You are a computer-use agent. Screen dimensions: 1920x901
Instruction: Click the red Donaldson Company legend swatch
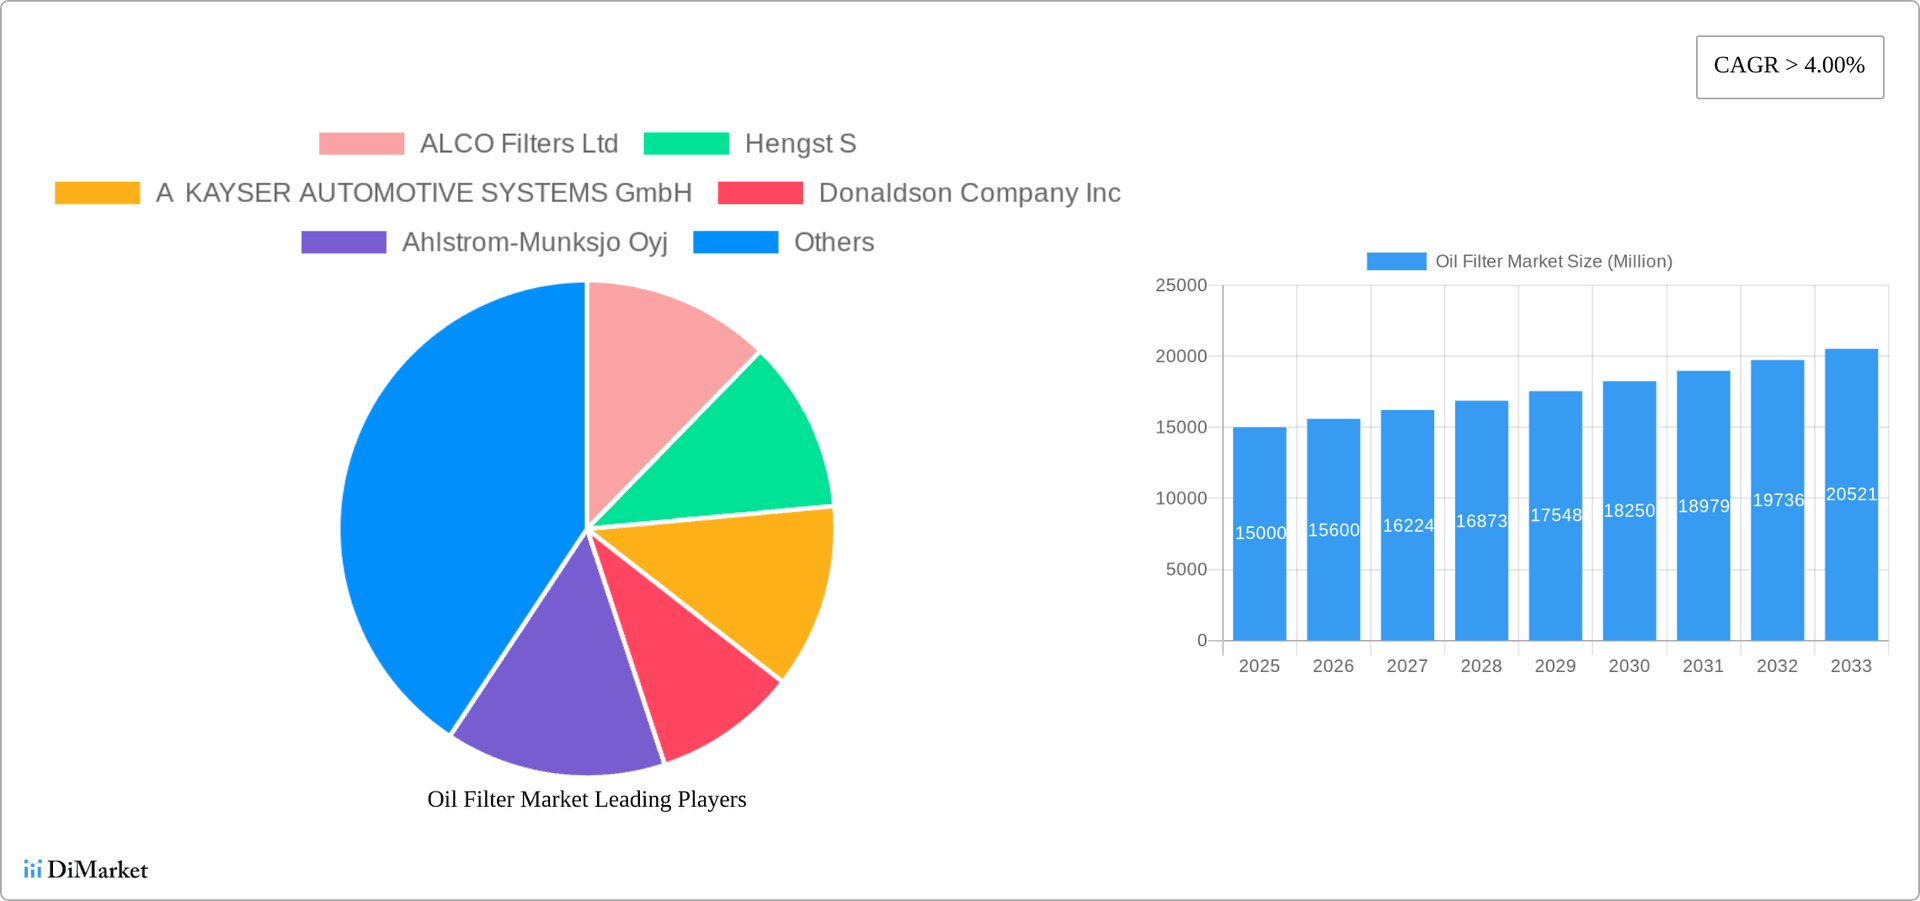tap(761, 192)
